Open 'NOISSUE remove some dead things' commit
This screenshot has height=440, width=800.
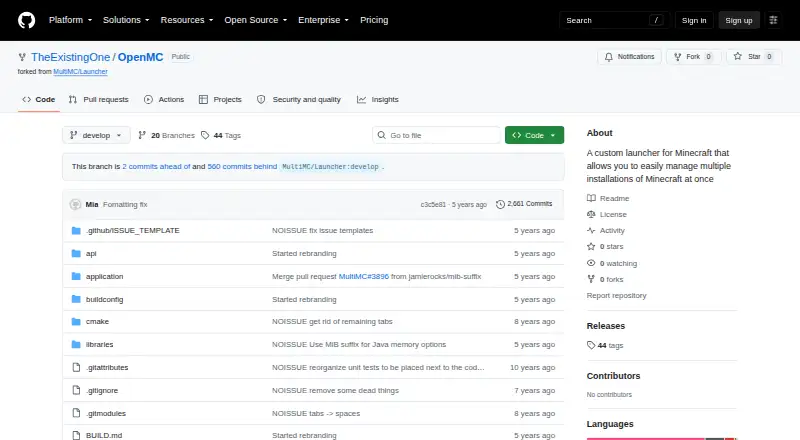point(335,390)
